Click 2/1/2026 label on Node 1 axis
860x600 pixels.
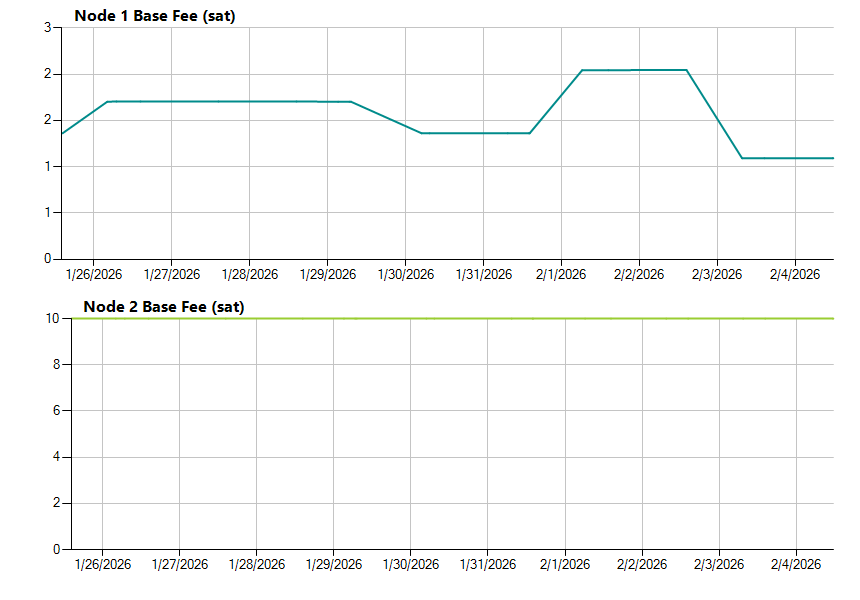[x=561, y=274]
